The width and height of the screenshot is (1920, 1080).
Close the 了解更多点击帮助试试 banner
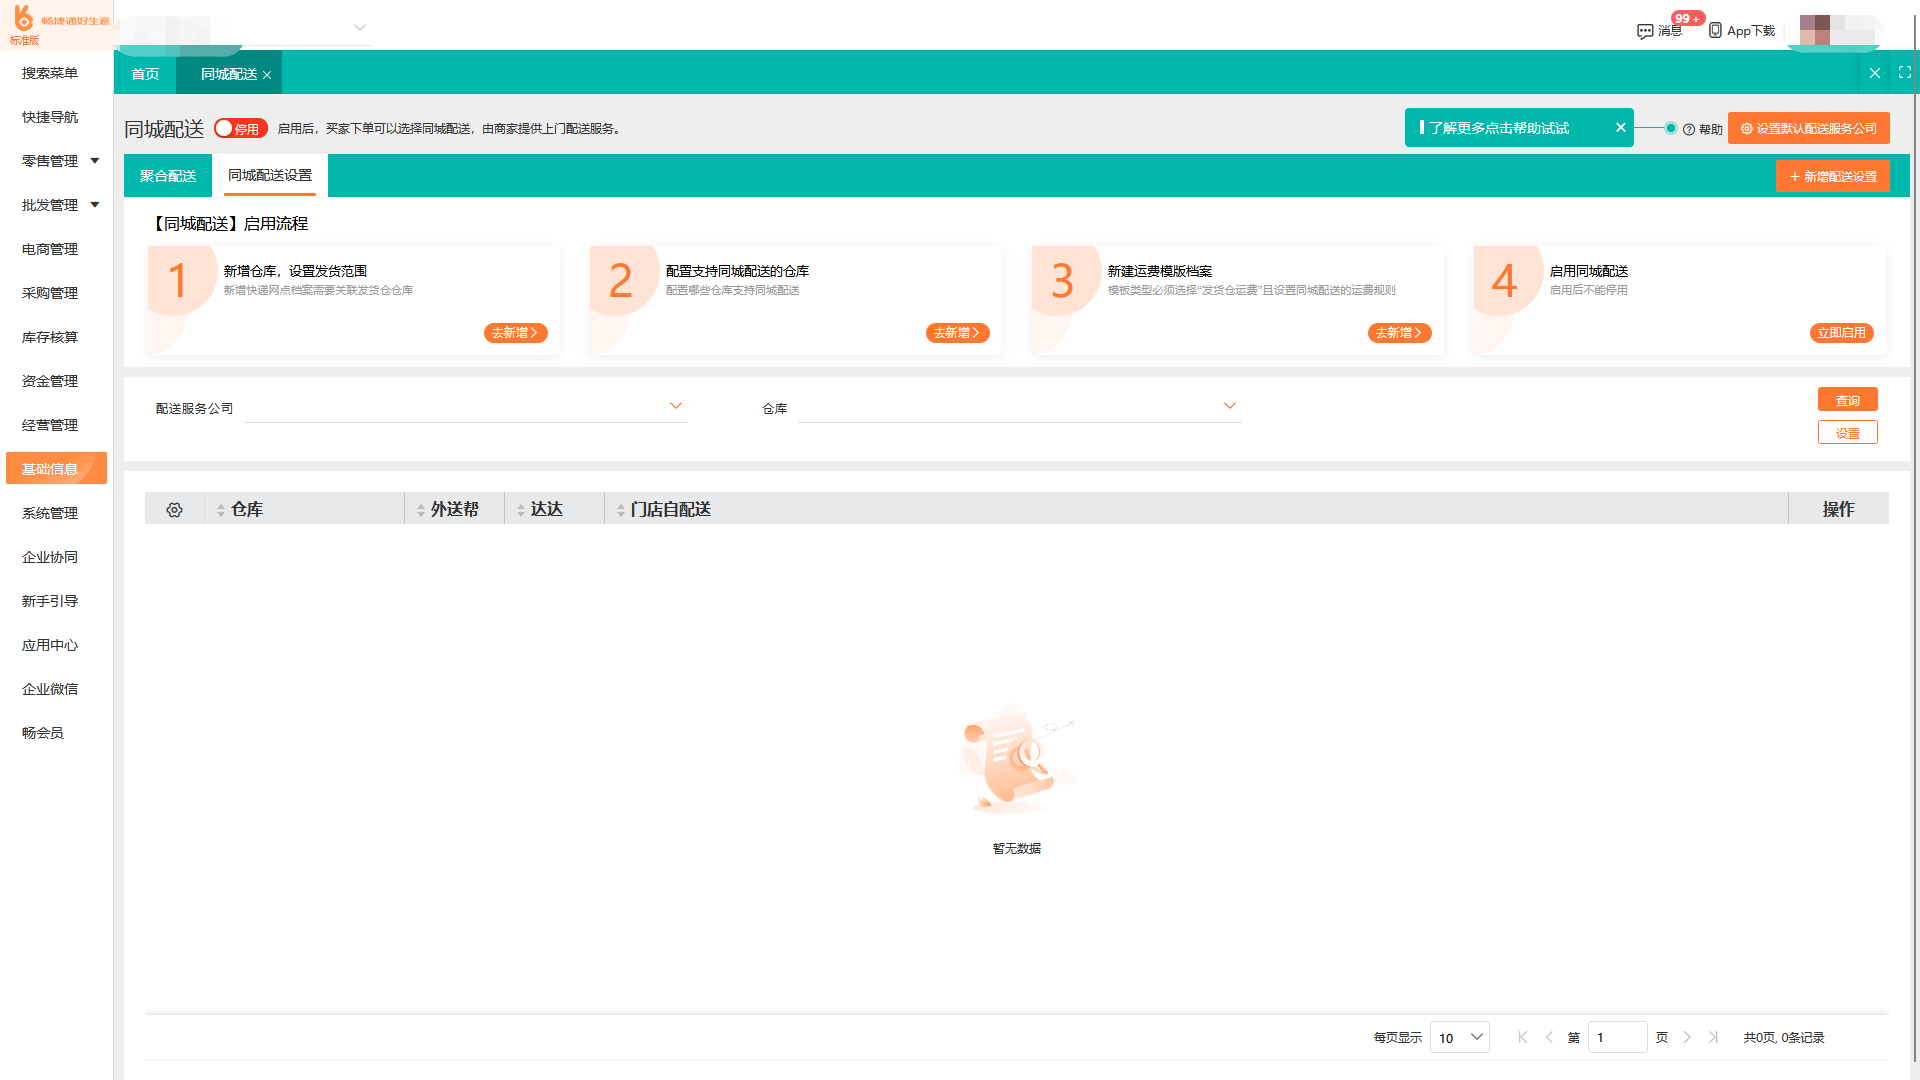coord(1621,128)
